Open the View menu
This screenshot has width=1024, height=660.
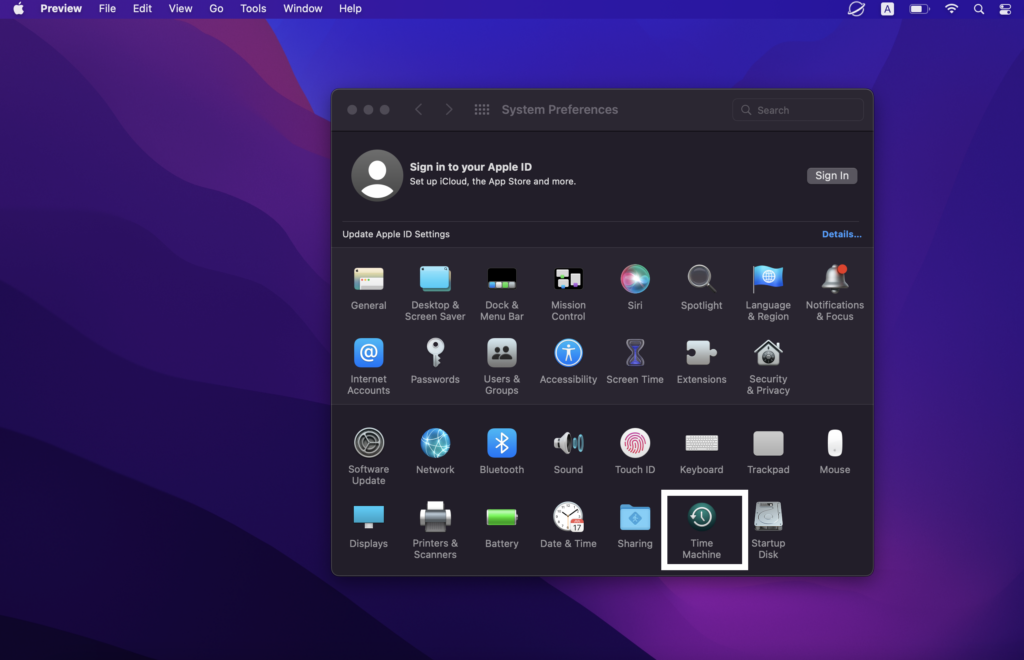coord(180,8)
